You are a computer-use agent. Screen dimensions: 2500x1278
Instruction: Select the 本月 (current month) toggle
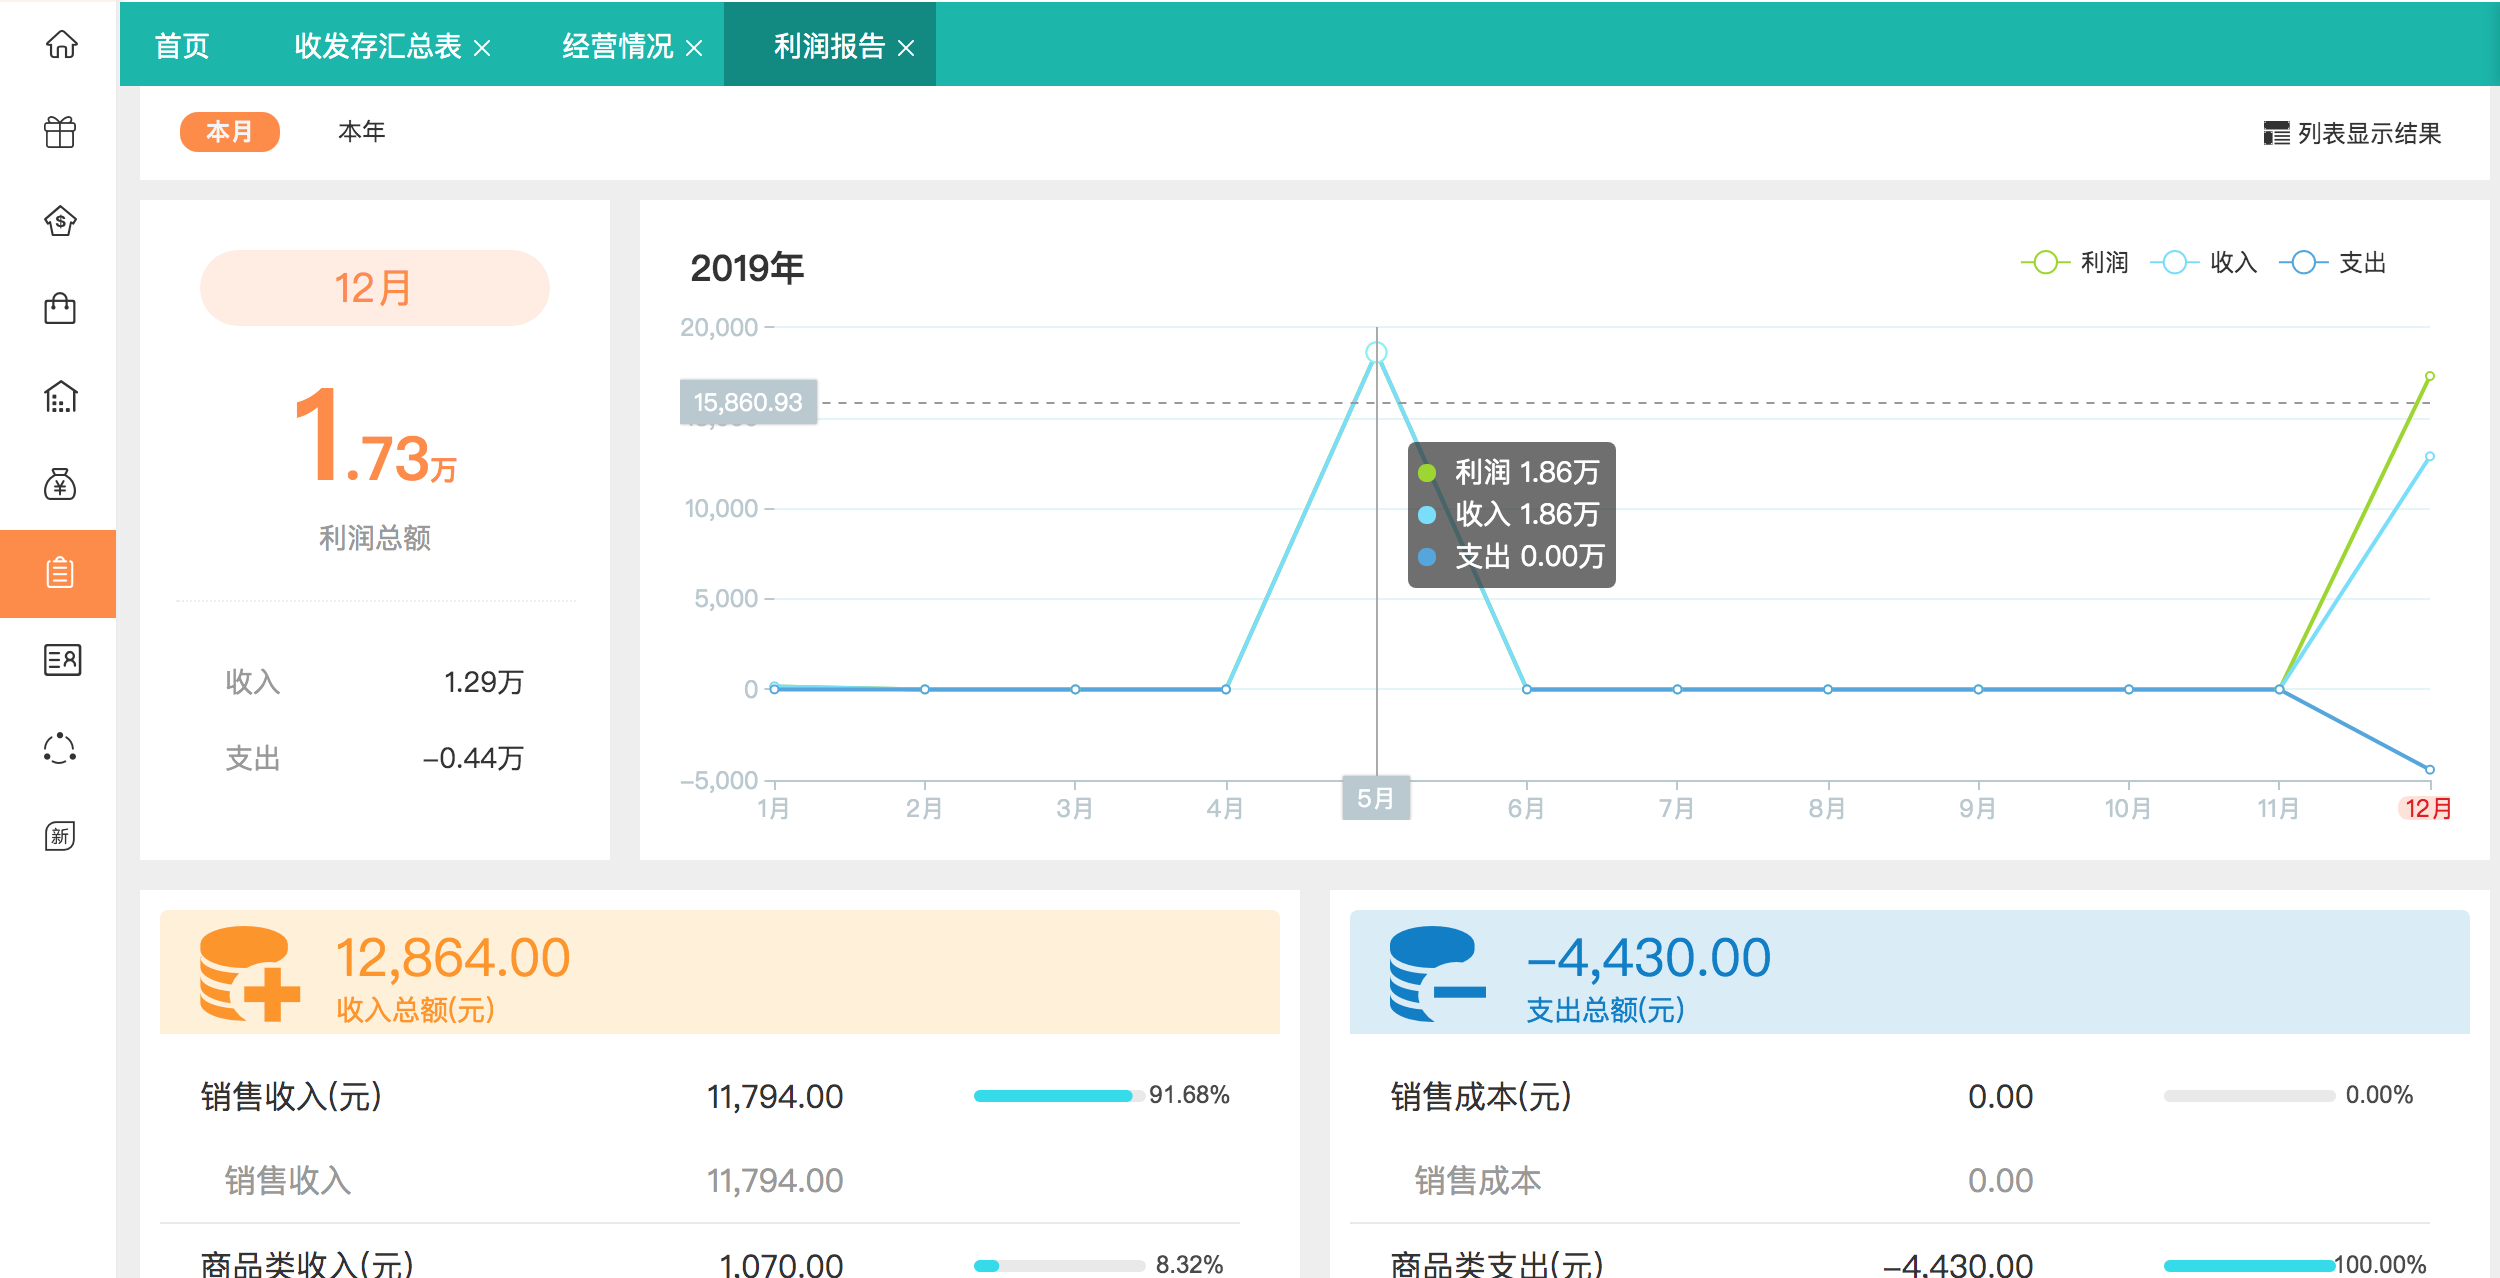(x=228, y=130)
